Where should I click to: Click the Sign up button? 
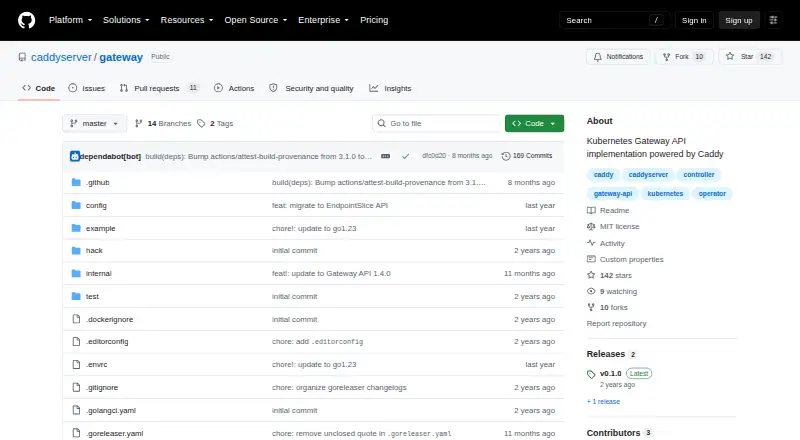click(739, 20)
